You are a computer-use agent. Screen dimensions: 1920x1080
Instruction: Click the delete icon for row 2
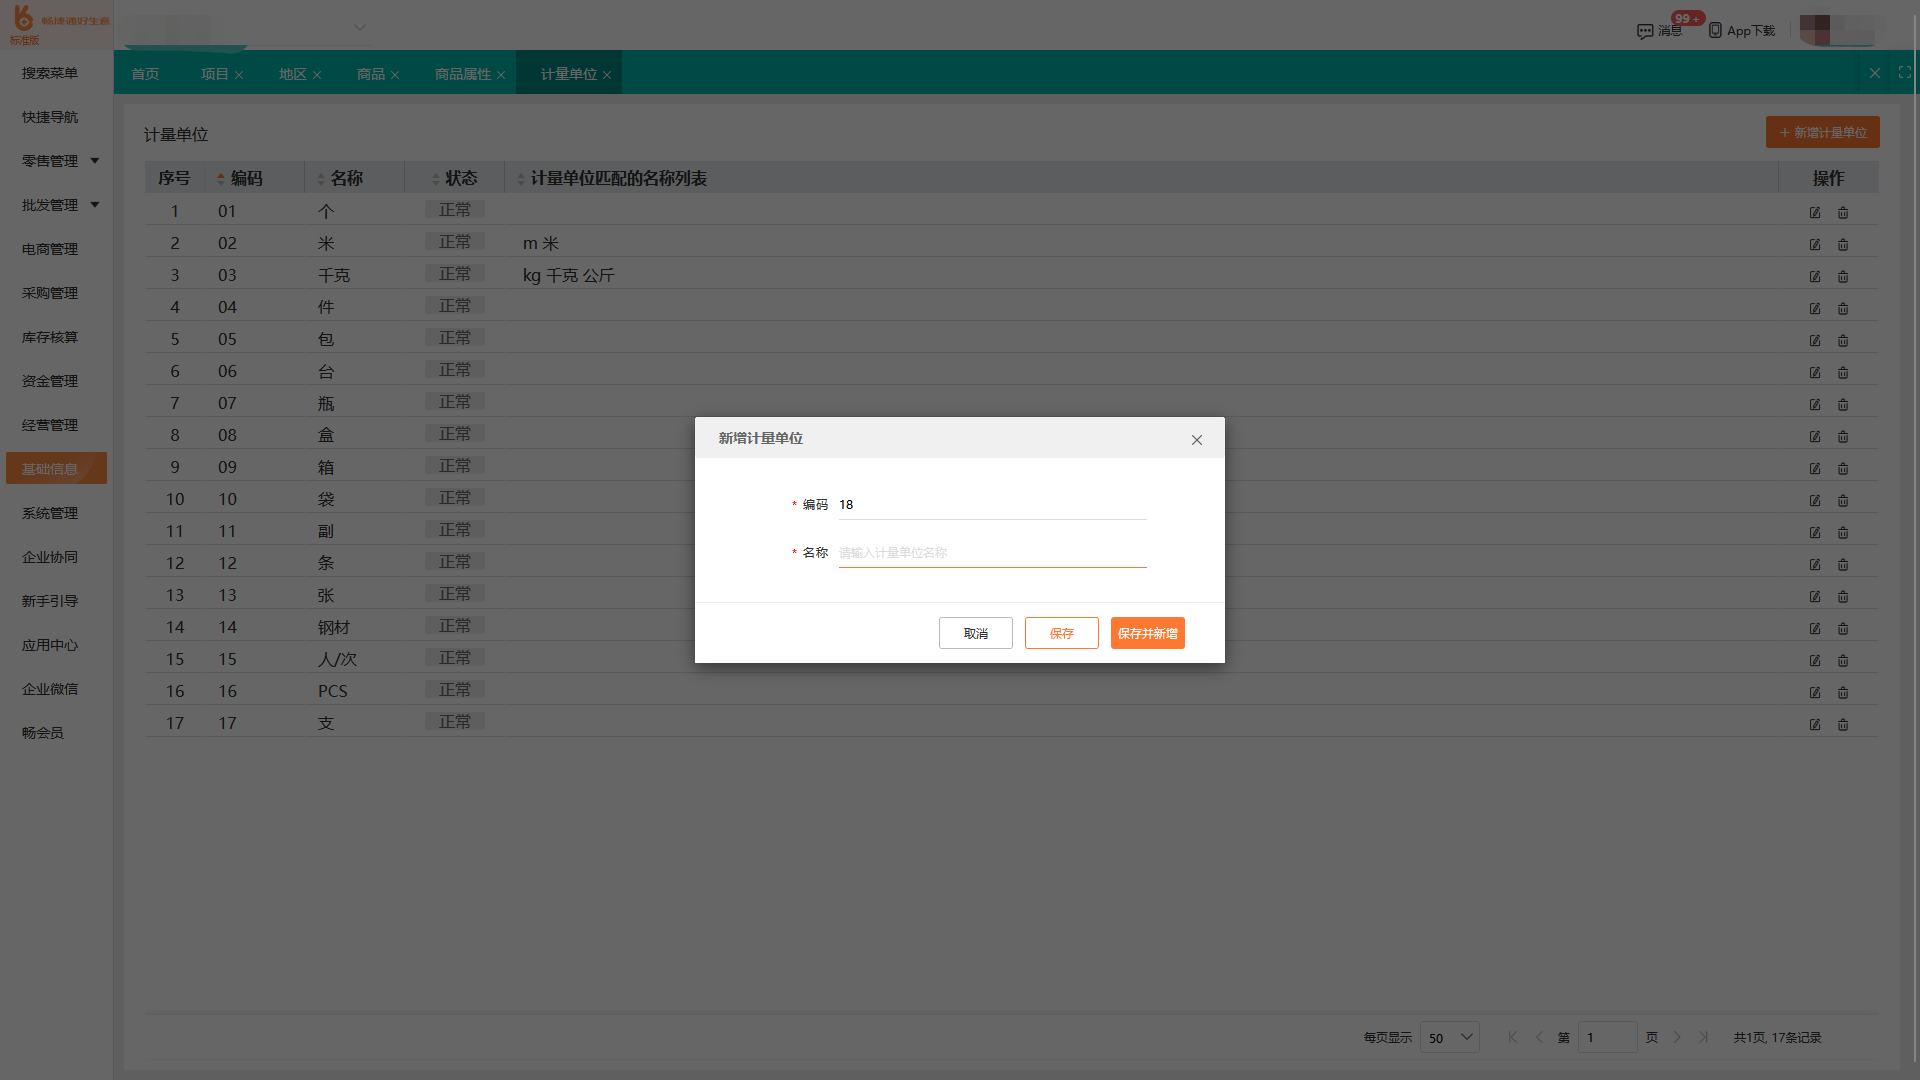coord(1844,244)
